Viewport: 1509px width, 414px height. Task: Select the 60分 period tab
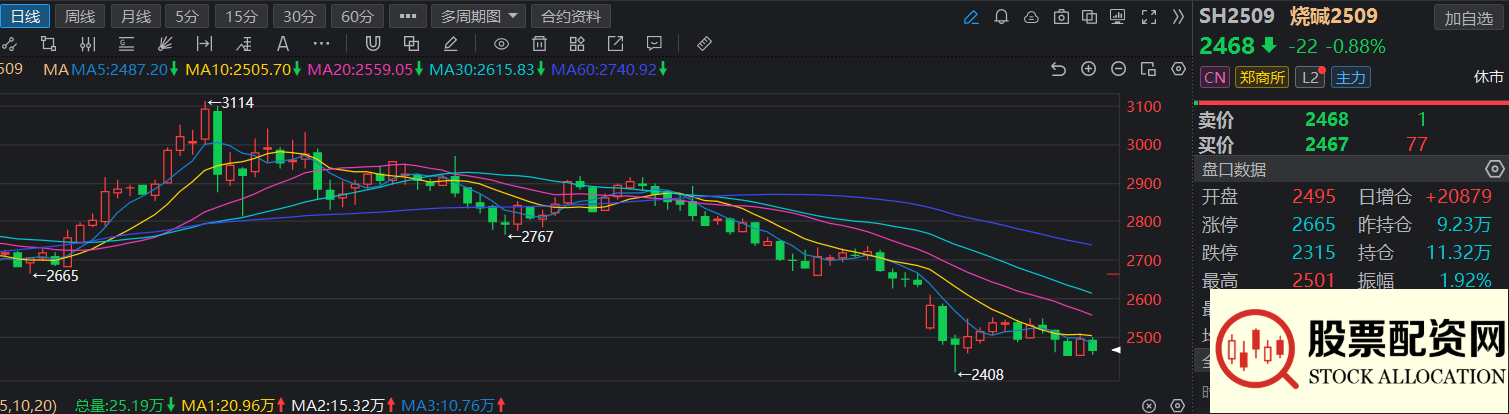pos(357,16)
